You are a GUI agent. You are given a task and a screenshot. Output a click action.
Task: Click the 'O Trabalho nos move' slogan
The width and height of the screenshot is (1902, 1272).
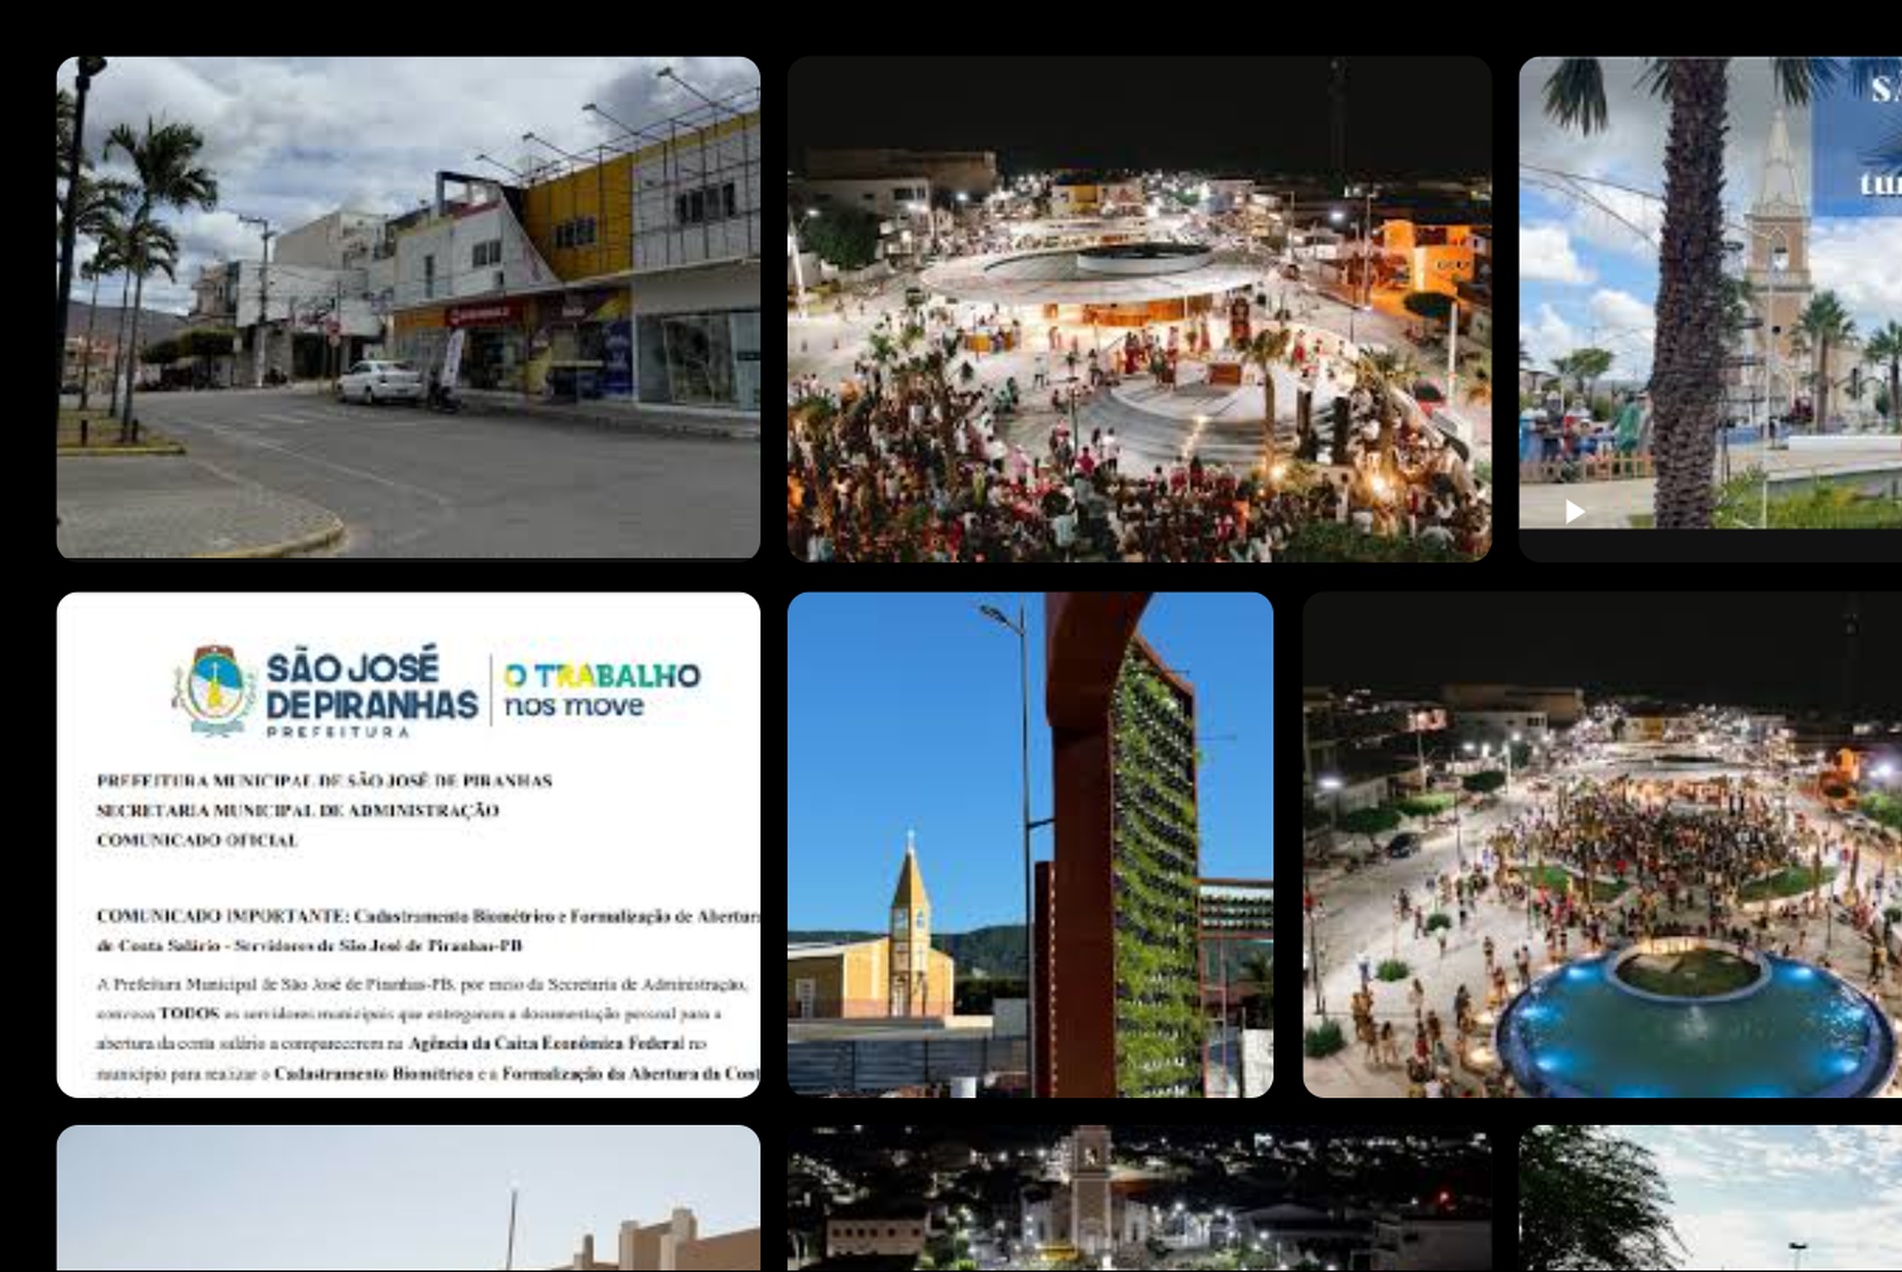pos(601,690)
